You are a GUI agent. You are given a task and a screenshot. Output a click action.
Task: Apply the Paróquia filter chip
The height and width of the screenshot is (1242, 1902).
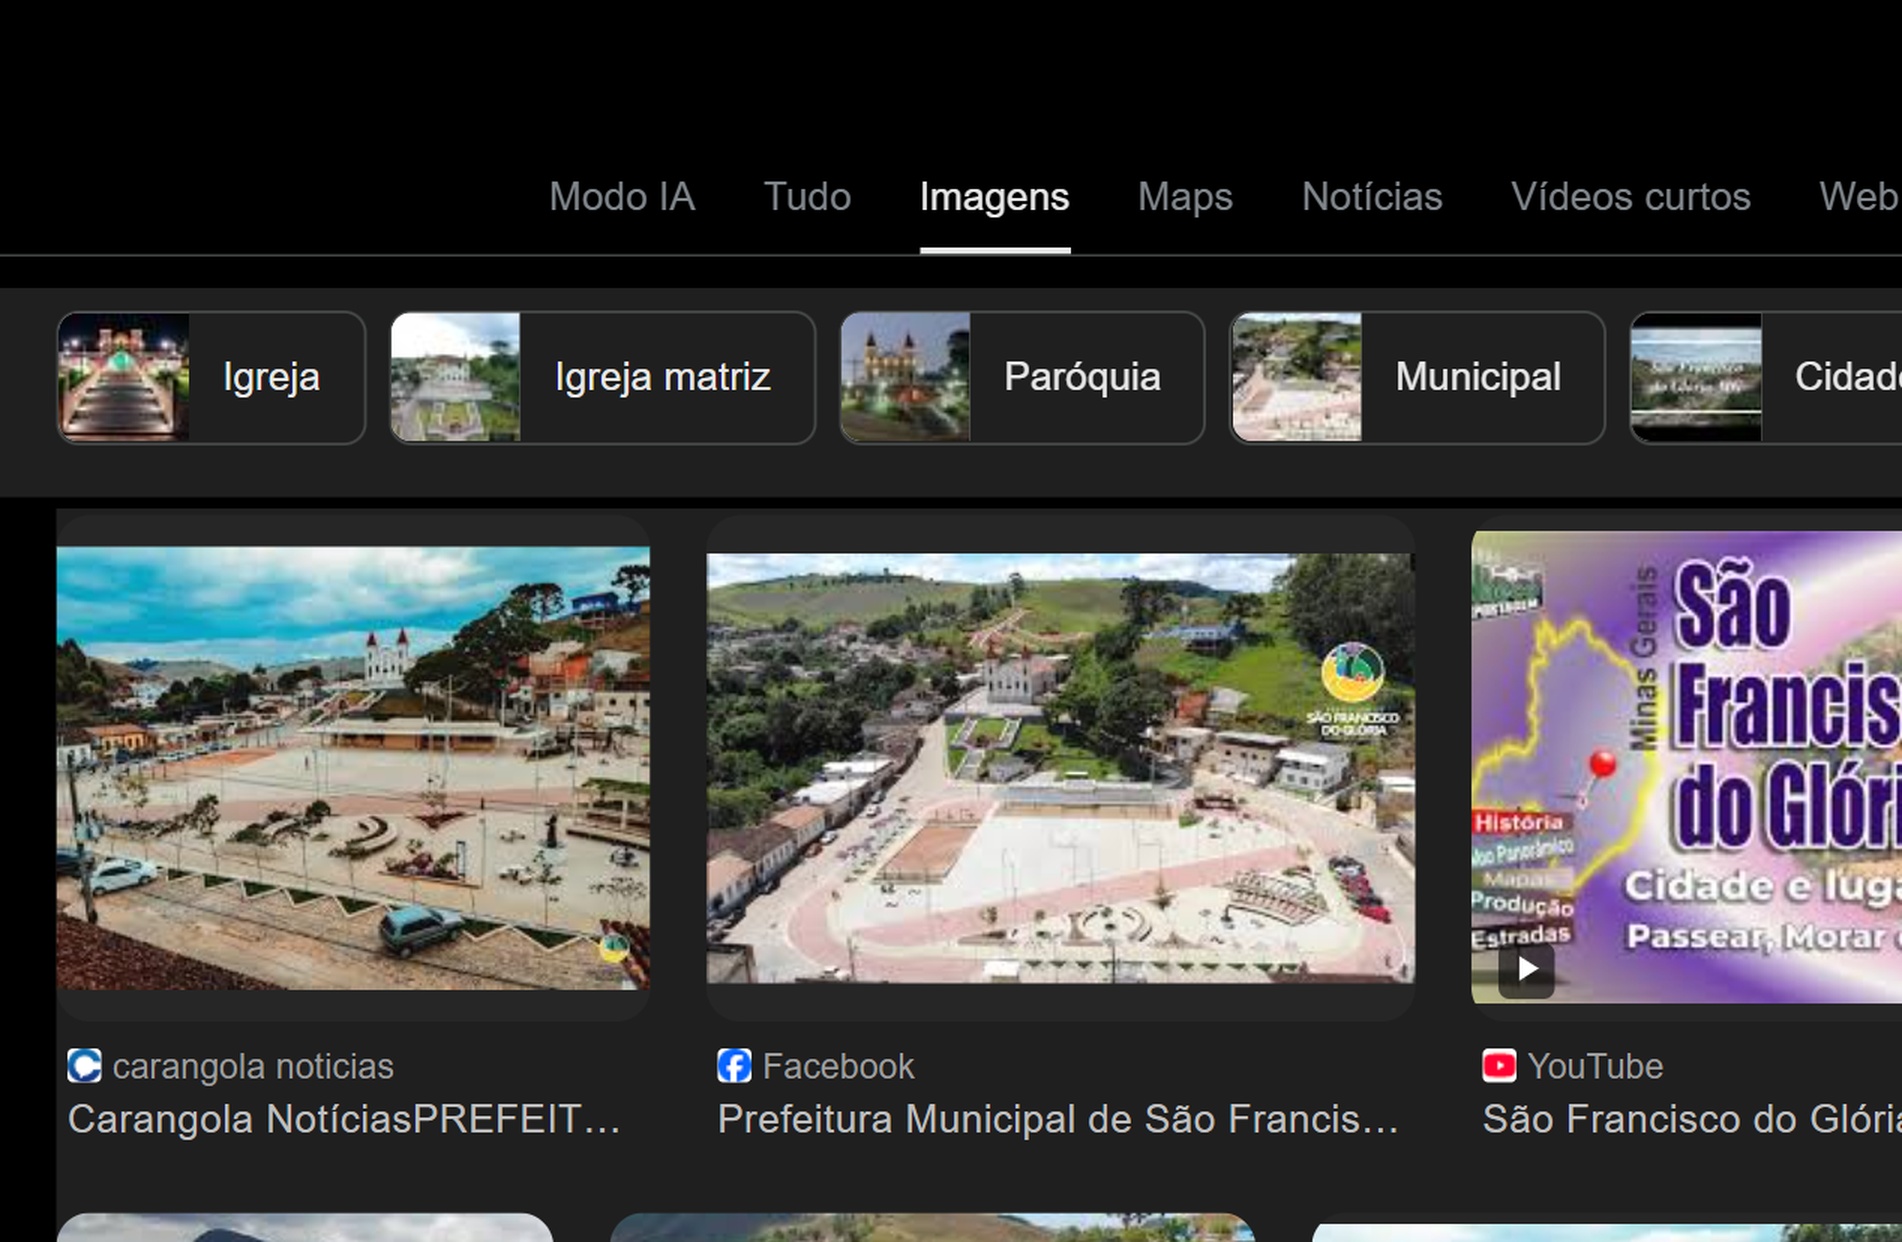click(1021, 377)
